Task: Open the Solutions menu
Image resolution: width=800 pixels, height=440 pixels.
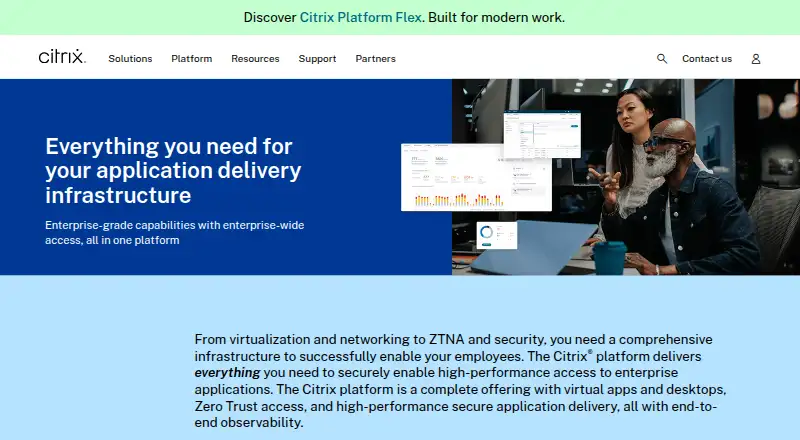Action: tap(130, 59)
